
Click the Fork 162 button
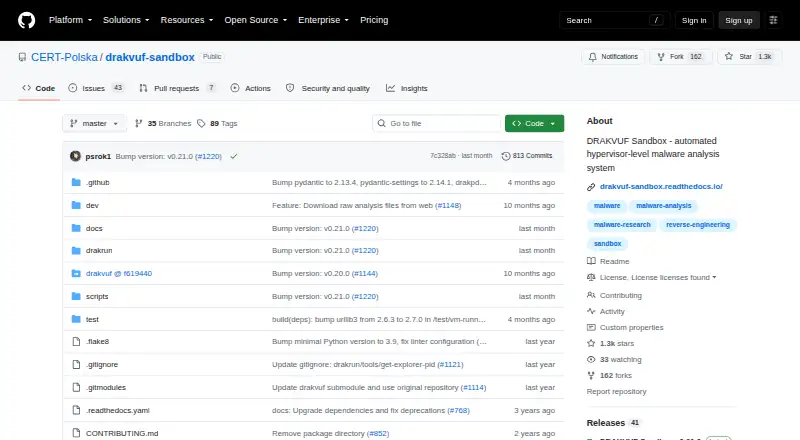point(681,57)
